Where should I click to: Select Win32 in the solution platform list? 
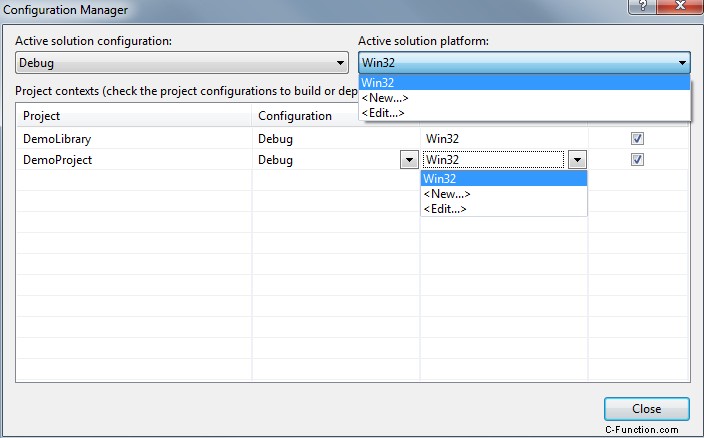point(524,83)
